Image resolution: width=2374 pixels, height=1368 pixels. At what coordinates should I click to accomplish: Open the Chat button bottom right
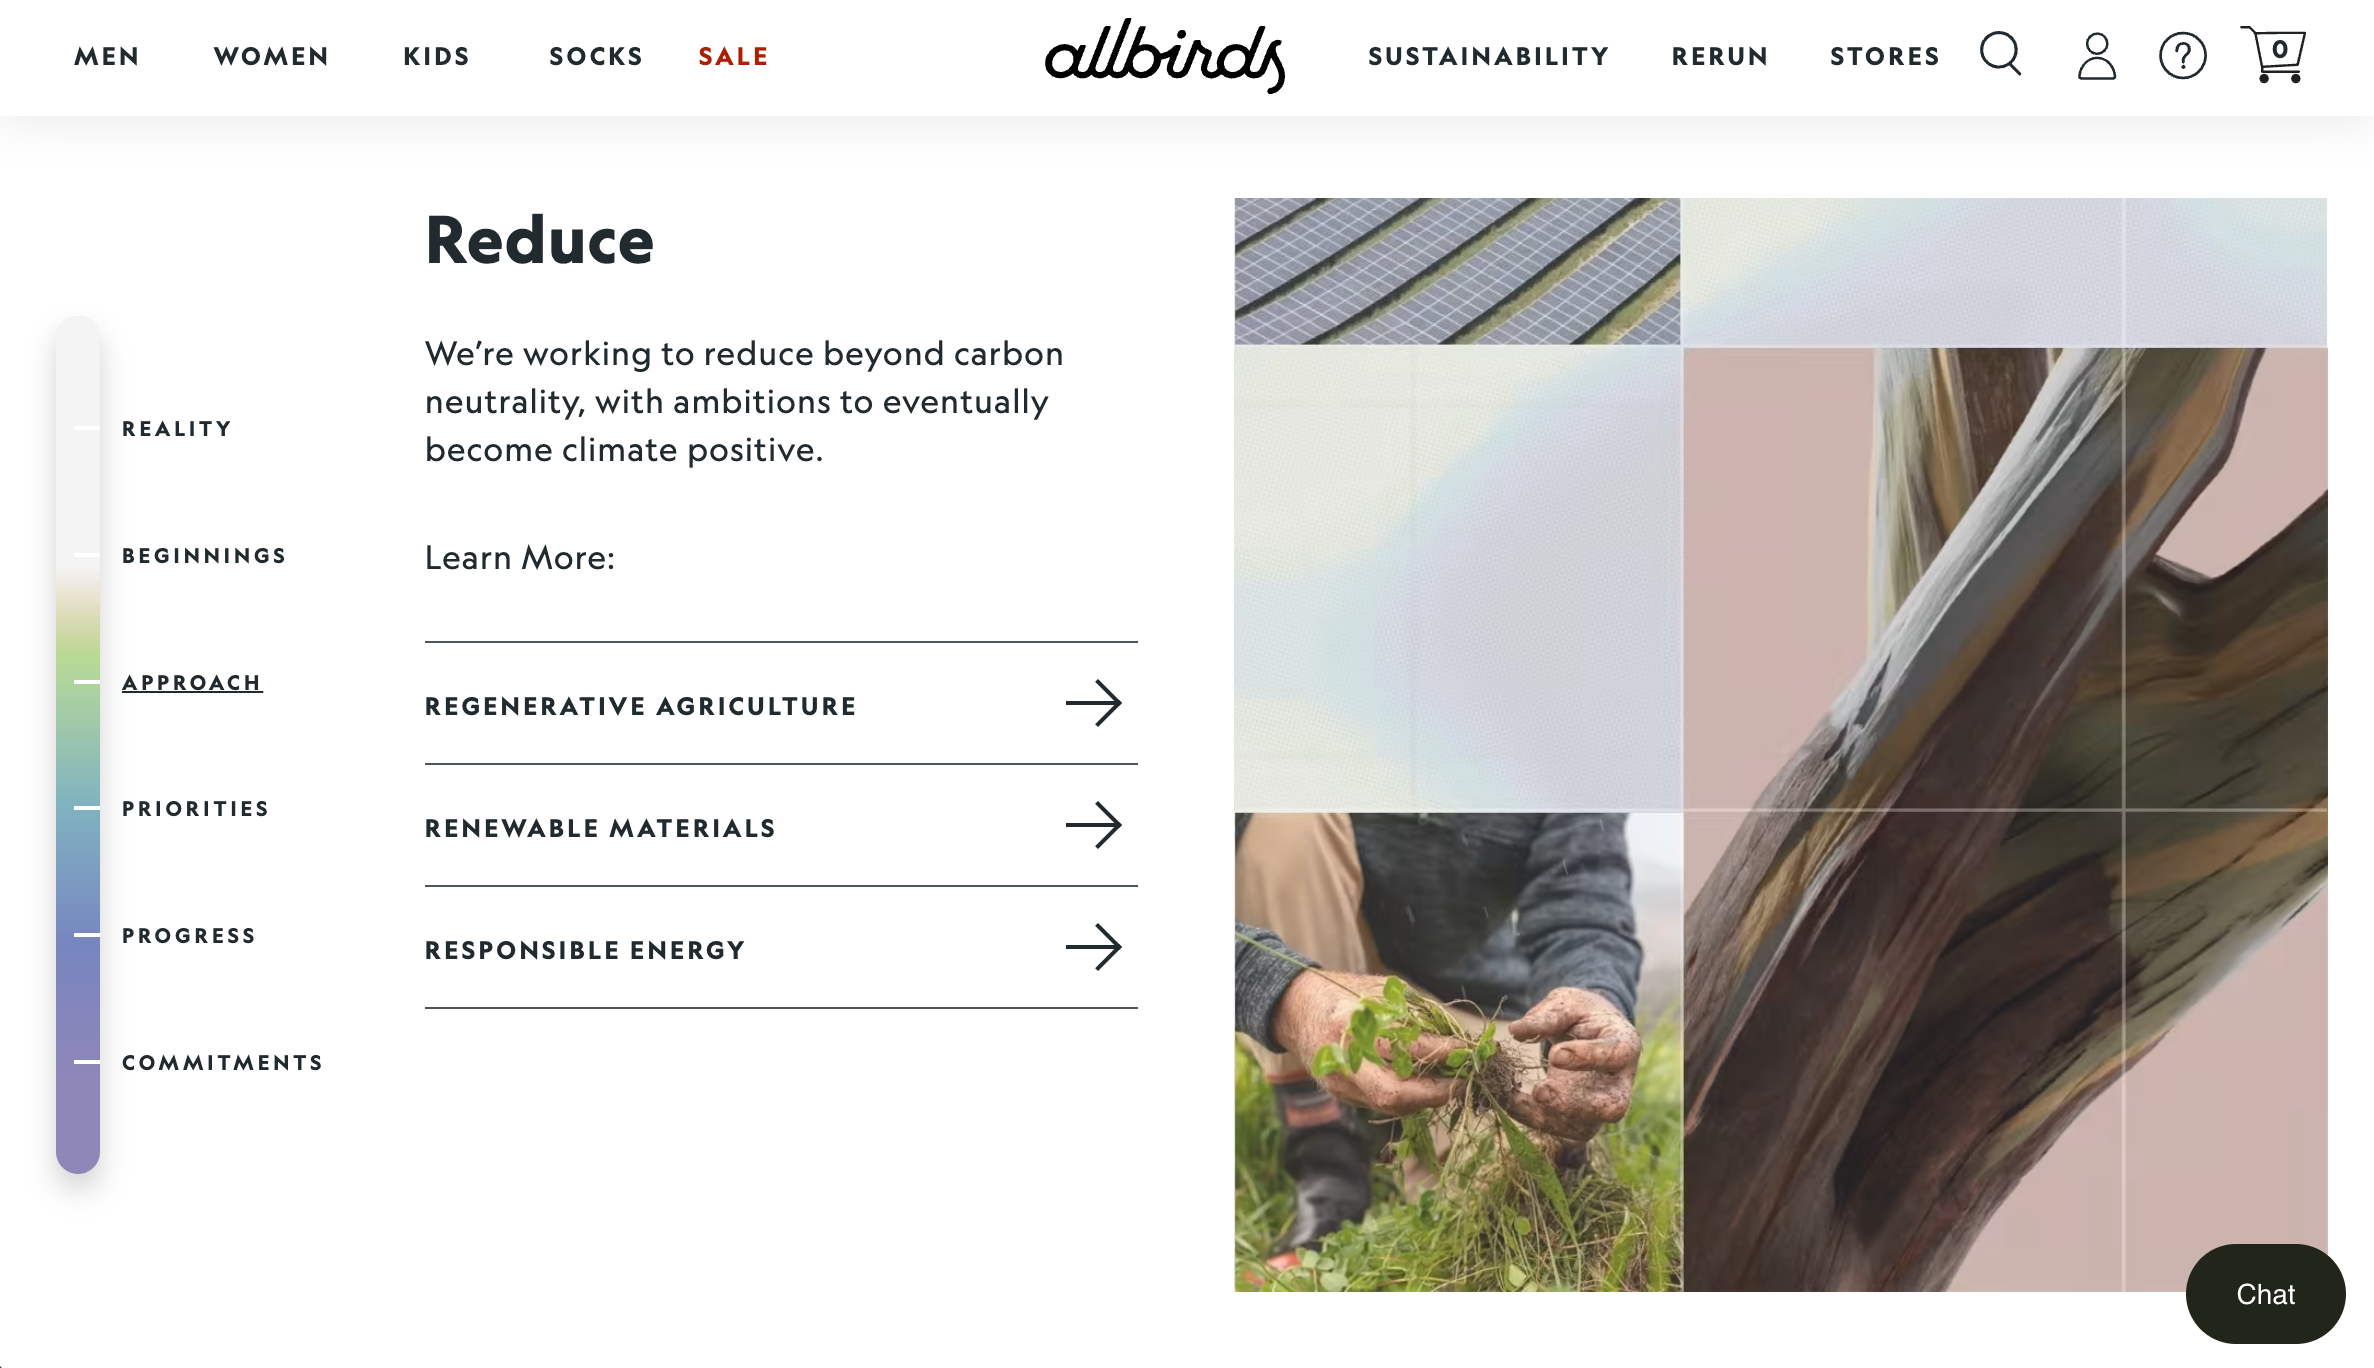point(2265,1293)
